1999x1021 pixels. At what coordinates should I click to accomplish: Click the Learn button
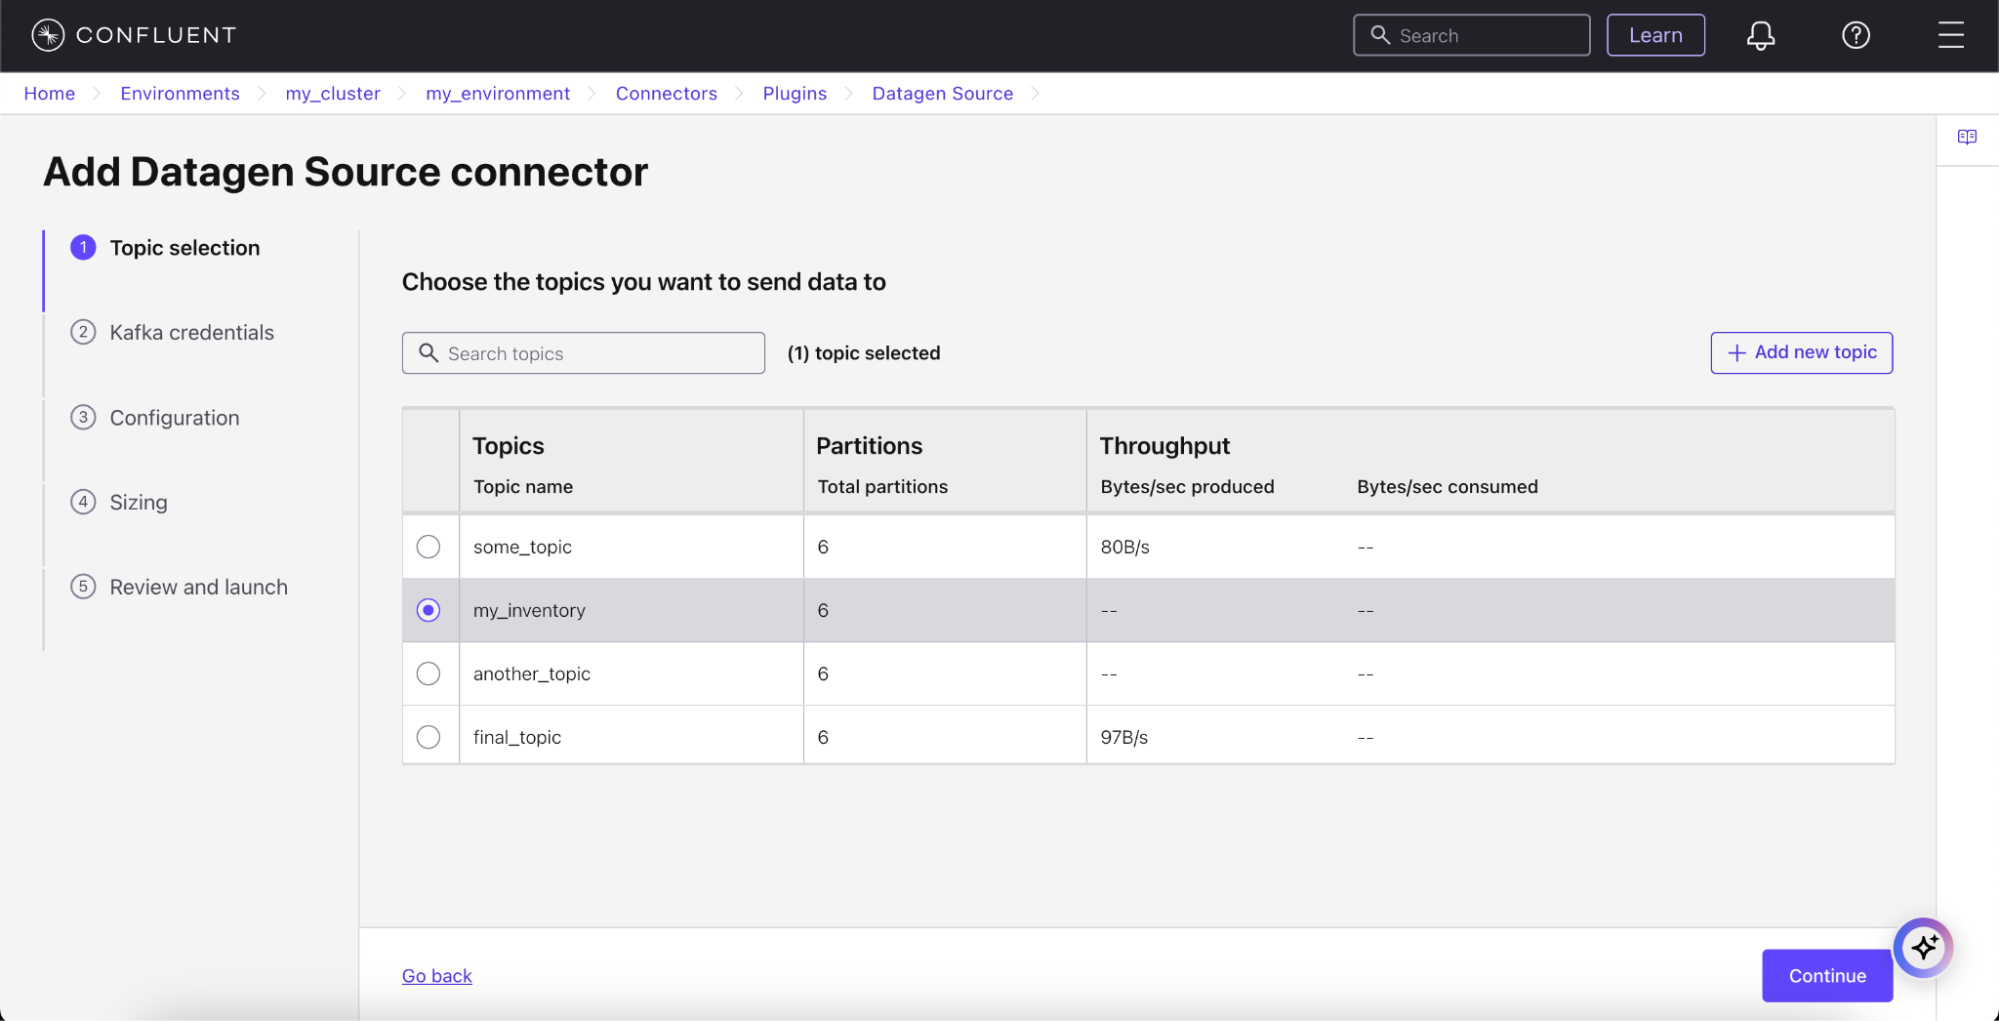click(1655, 34)
